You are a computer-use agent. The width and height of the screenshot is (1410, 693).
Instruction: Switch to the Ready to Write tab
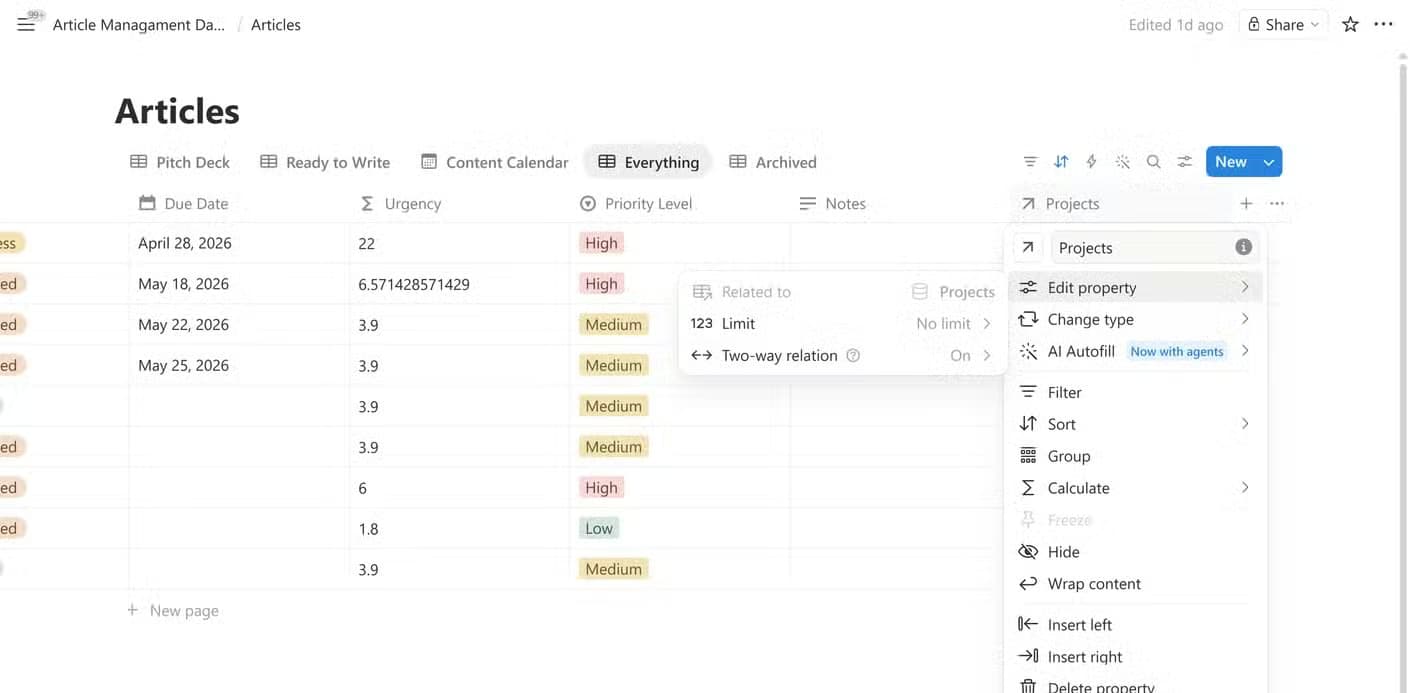(325, 162)
